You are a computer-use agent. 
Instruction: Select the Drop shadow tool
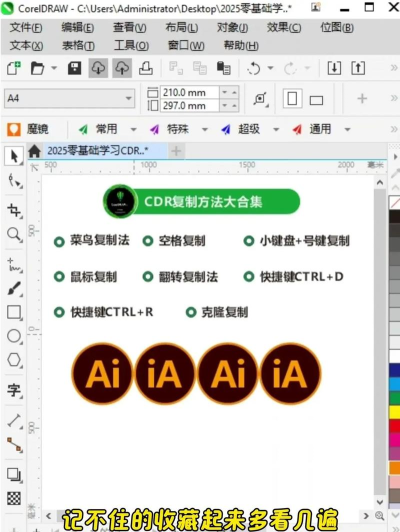(x=14, y=475)
